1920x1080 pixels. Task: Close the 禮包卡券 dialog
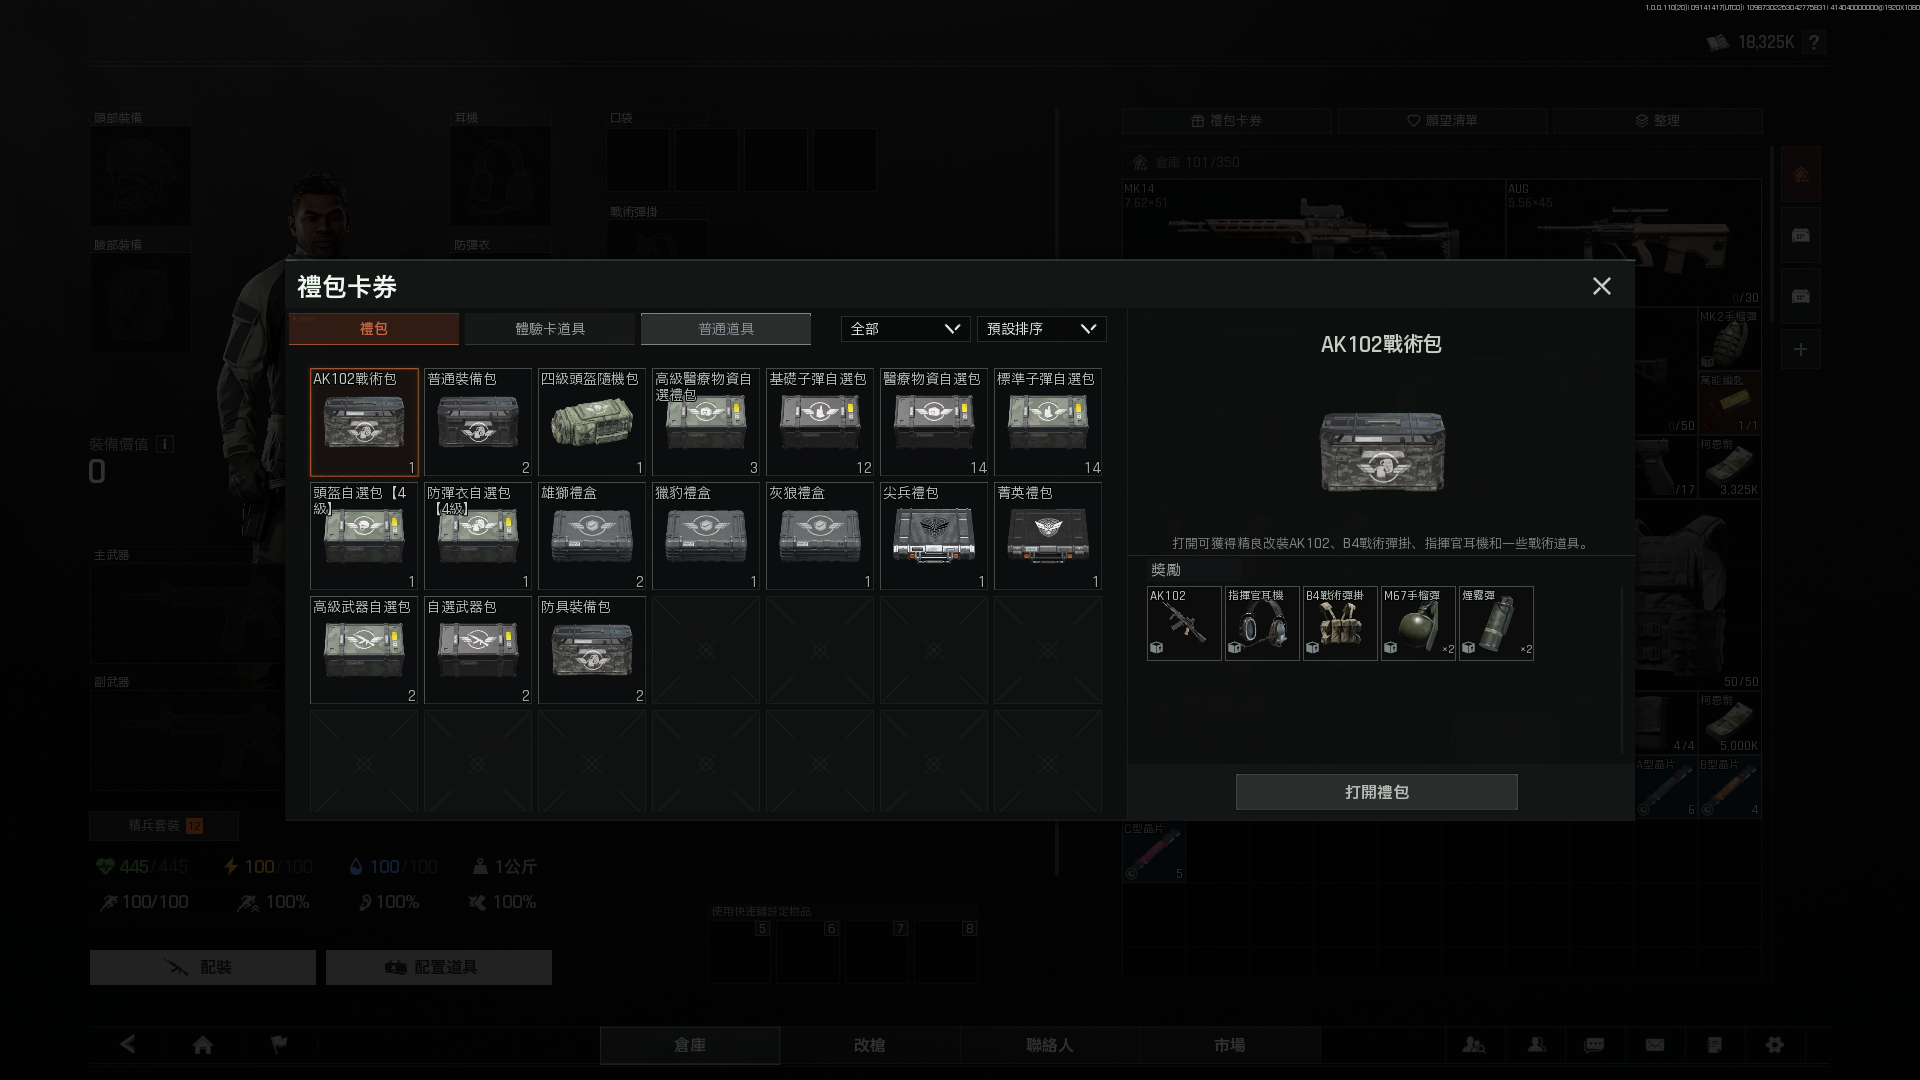[1601, 287]
